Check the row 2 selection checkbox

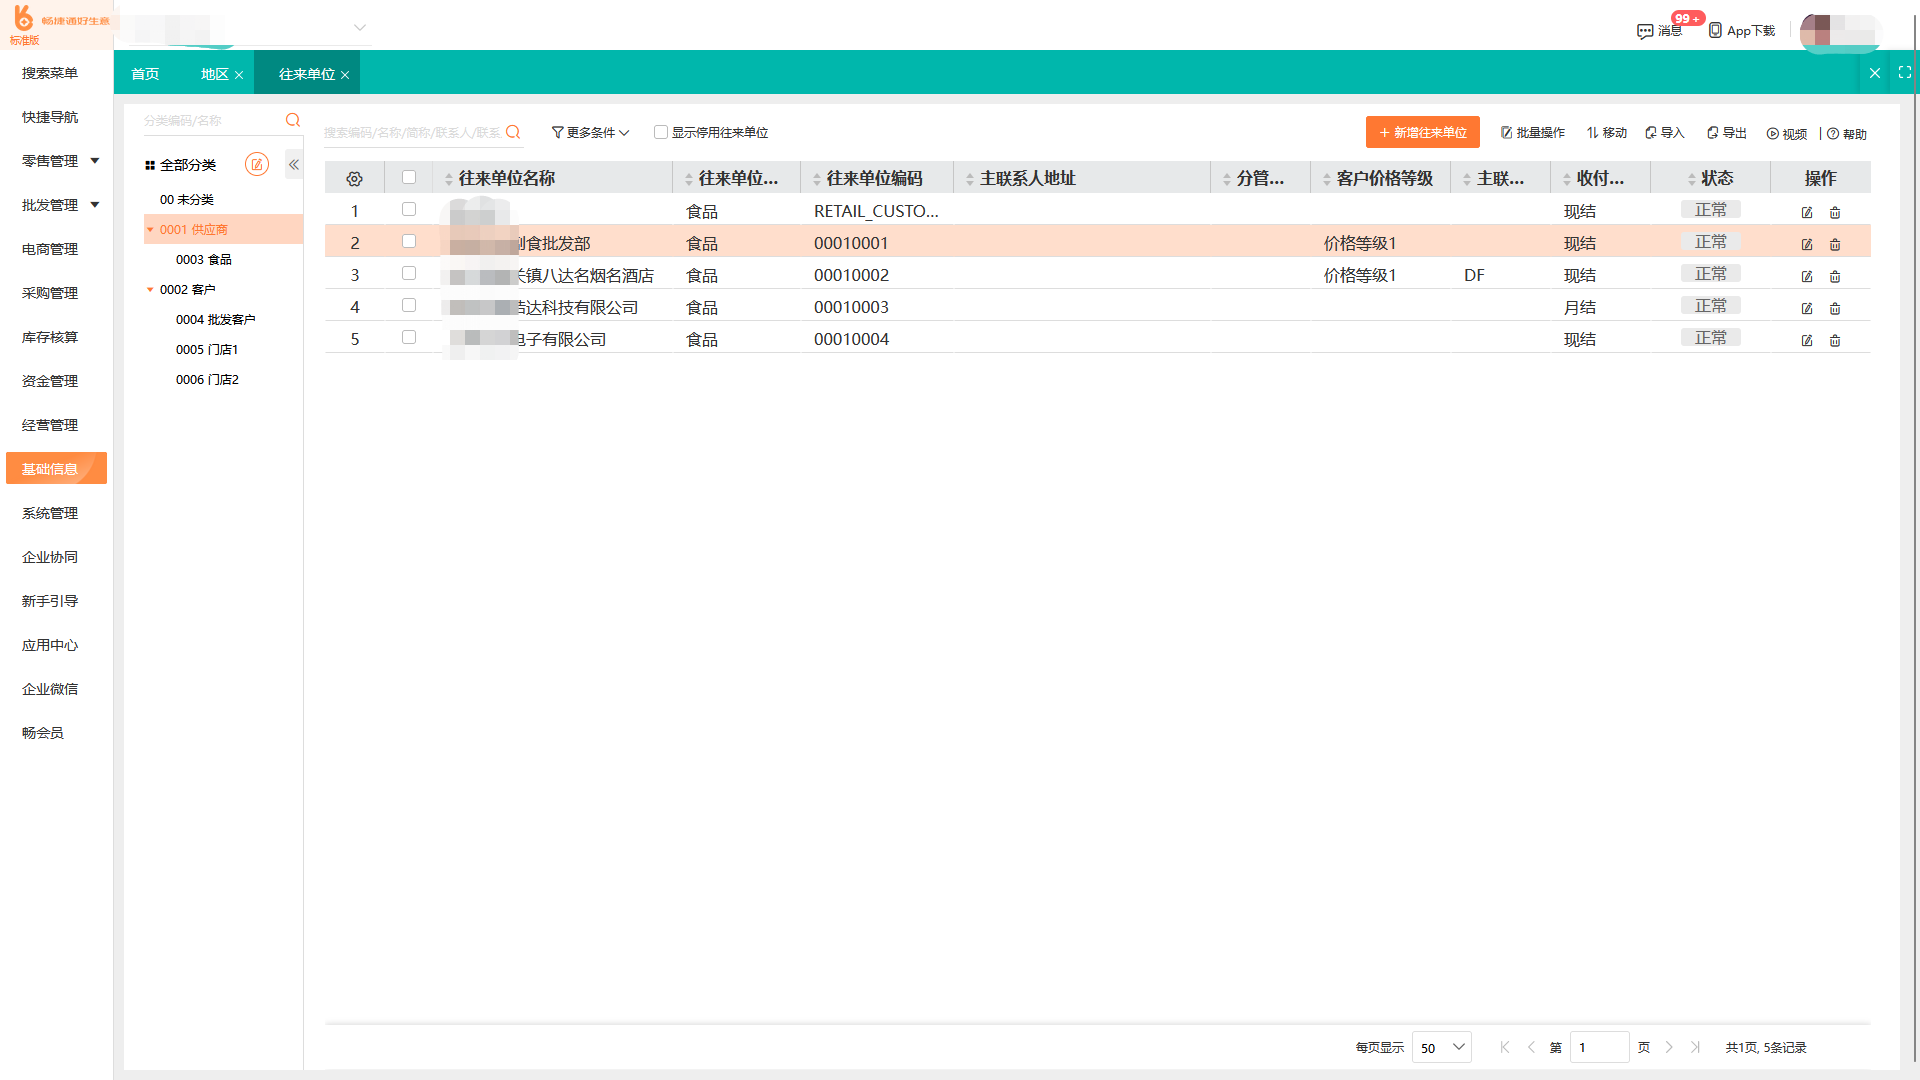[x=411, y=241]
